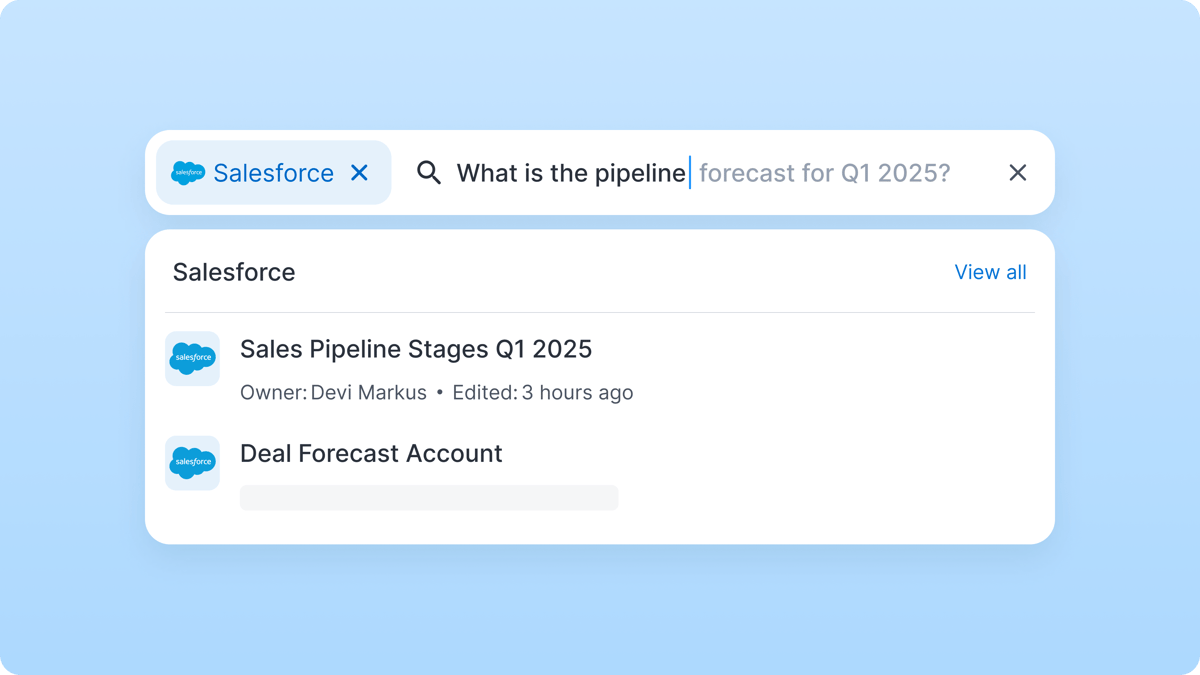Select the Sales Pipeline Stages Q1 2025 result
Screen dimensions: 1200x675
coord(416,349)
